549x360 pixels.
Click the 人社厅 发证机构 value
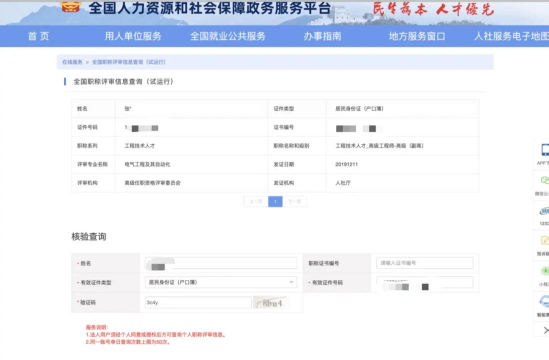click(x=343, y=183)
